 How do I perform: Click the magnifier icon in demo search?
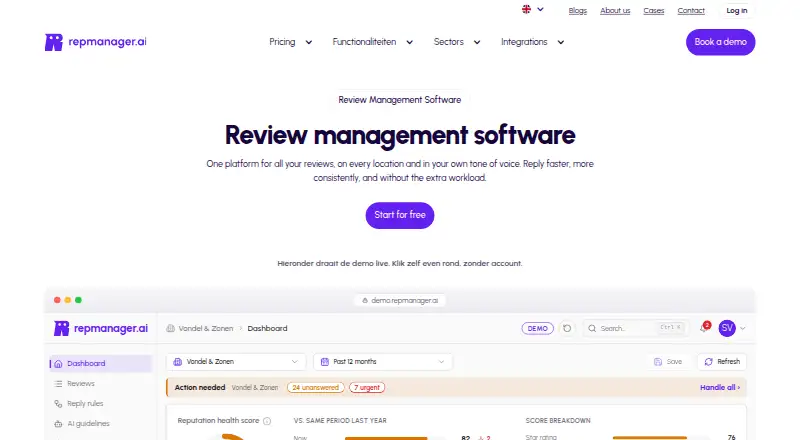tap(592, 329)
